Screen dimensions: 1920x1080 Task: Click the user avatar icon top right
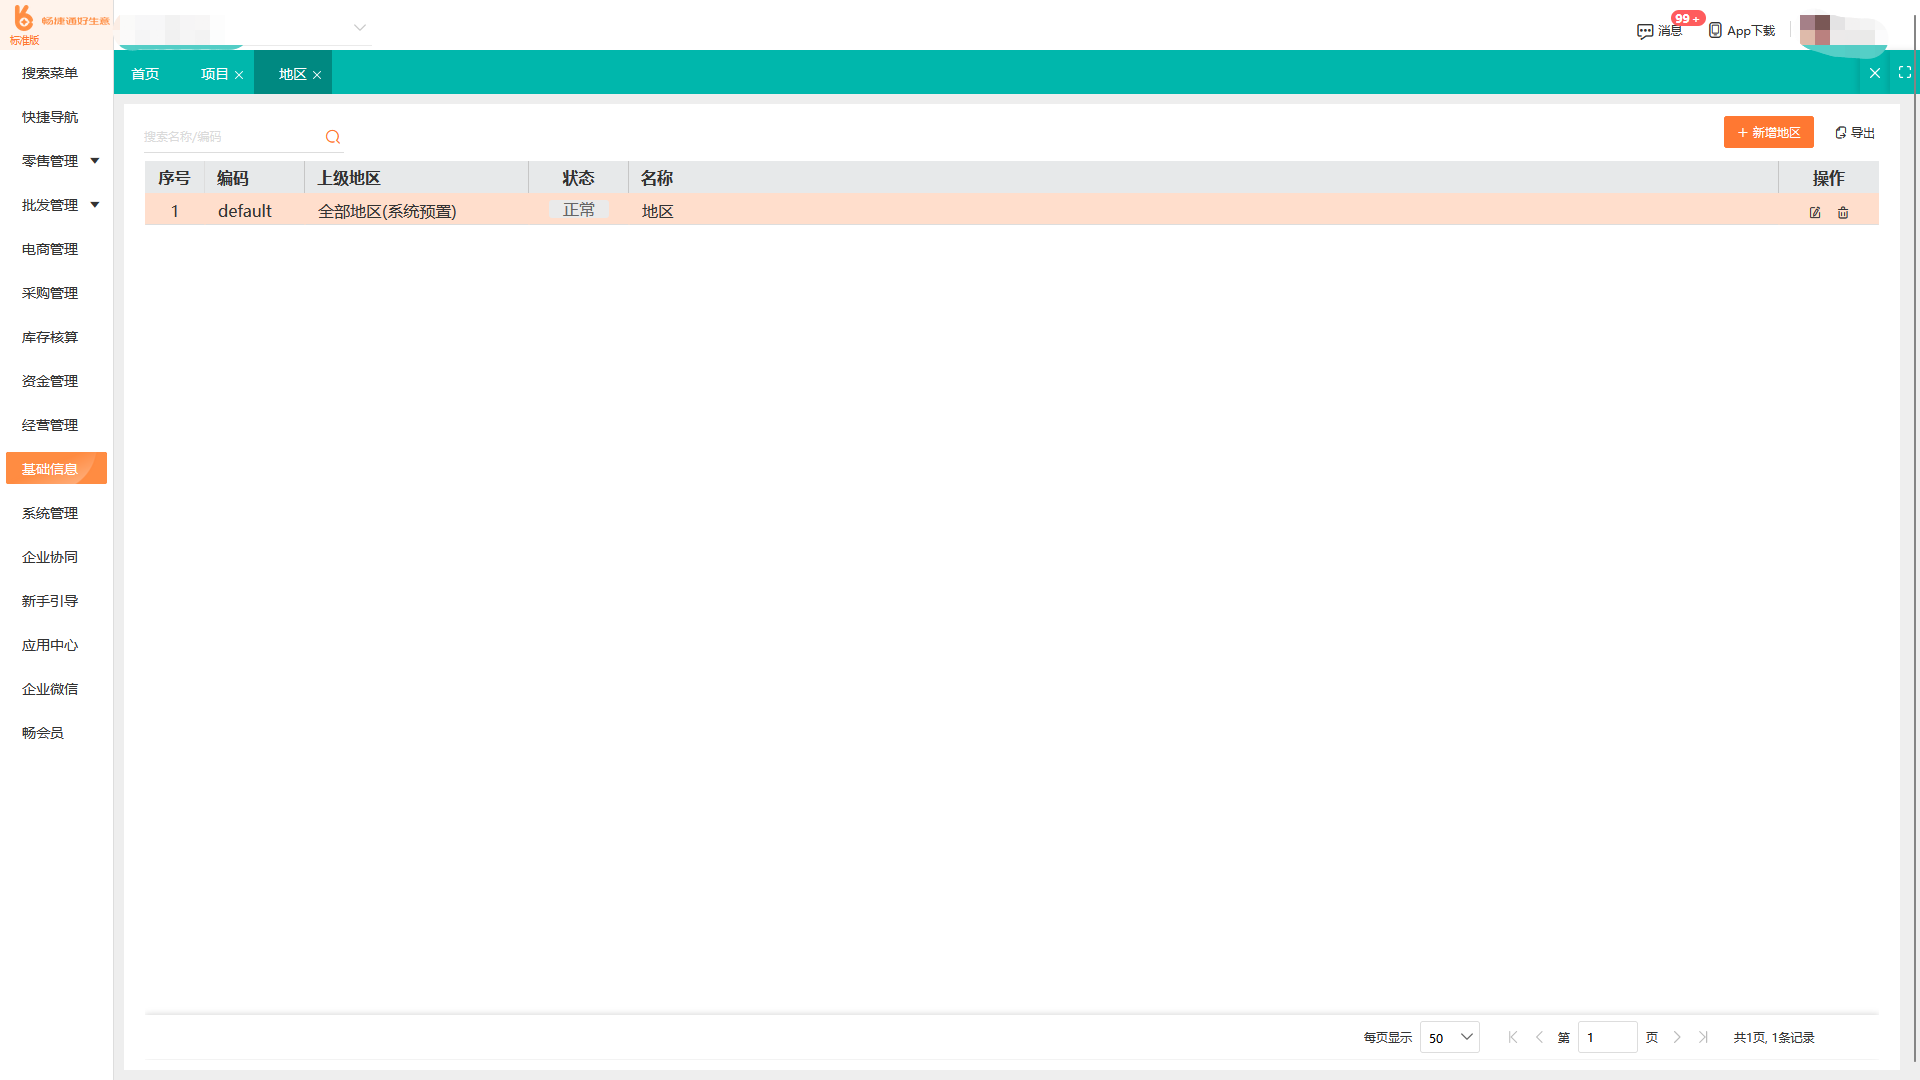(x=1818, y=29)
